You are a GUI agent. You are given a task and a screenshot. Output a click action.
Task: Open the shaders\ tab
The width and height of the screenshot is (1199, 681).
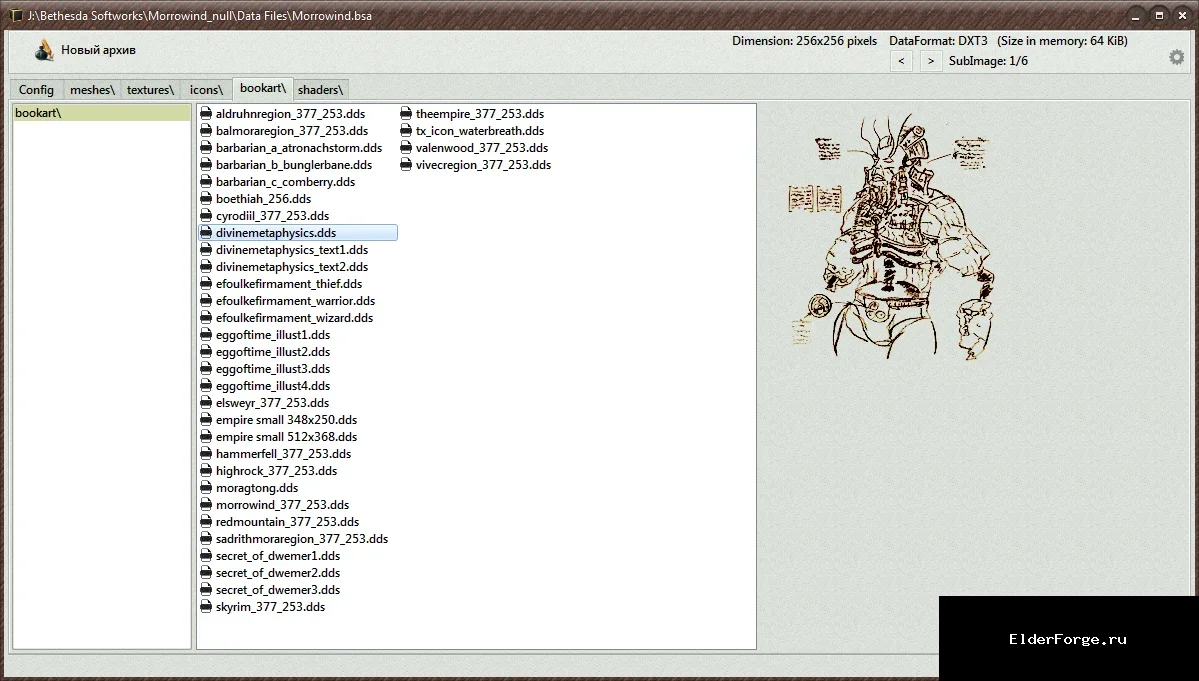320,90
